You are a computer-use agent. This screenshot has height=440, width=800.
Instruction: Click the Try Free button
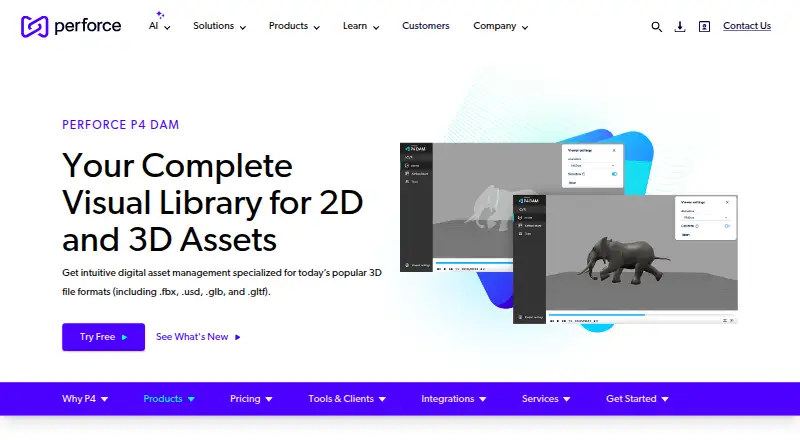104,337
